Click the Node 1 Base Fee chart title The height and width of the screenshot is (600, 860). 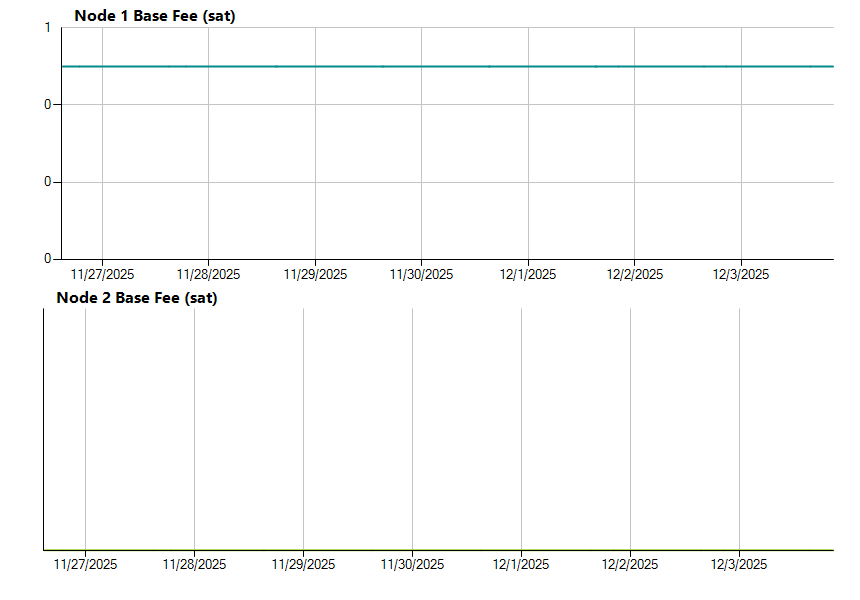[x=155, y=16]
